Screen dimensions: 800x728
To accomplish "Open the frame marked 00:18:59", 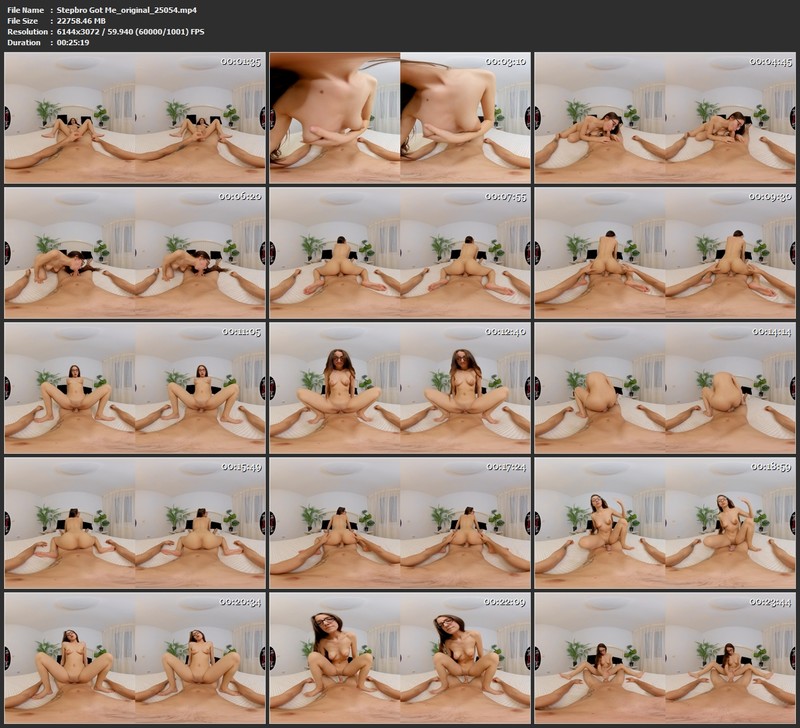I will [665, 523].
